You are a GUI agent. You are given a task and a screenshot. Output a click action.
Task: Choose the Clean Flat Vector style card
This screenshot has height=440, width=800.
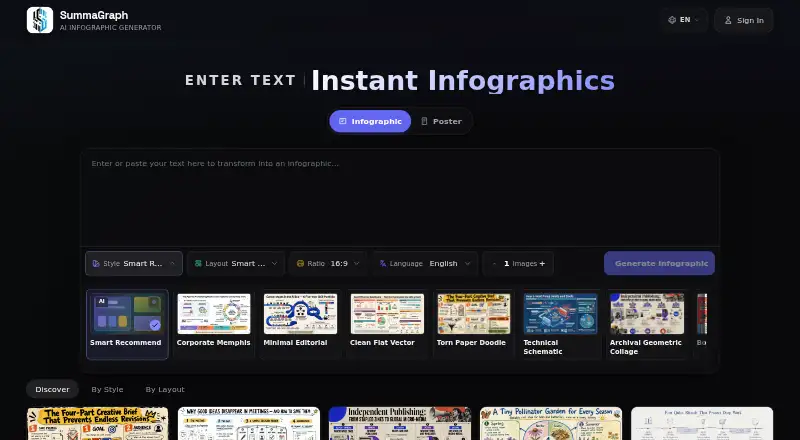click(387, 325)
